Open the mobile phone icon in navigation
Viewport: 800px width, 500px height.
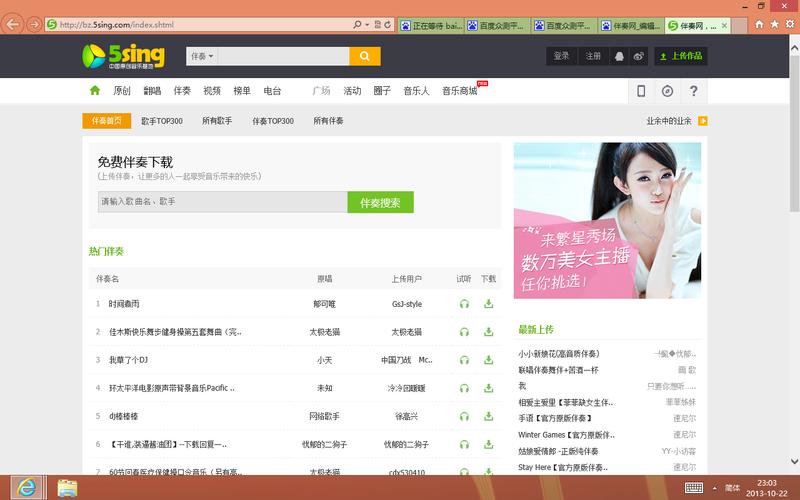[641, 91]
